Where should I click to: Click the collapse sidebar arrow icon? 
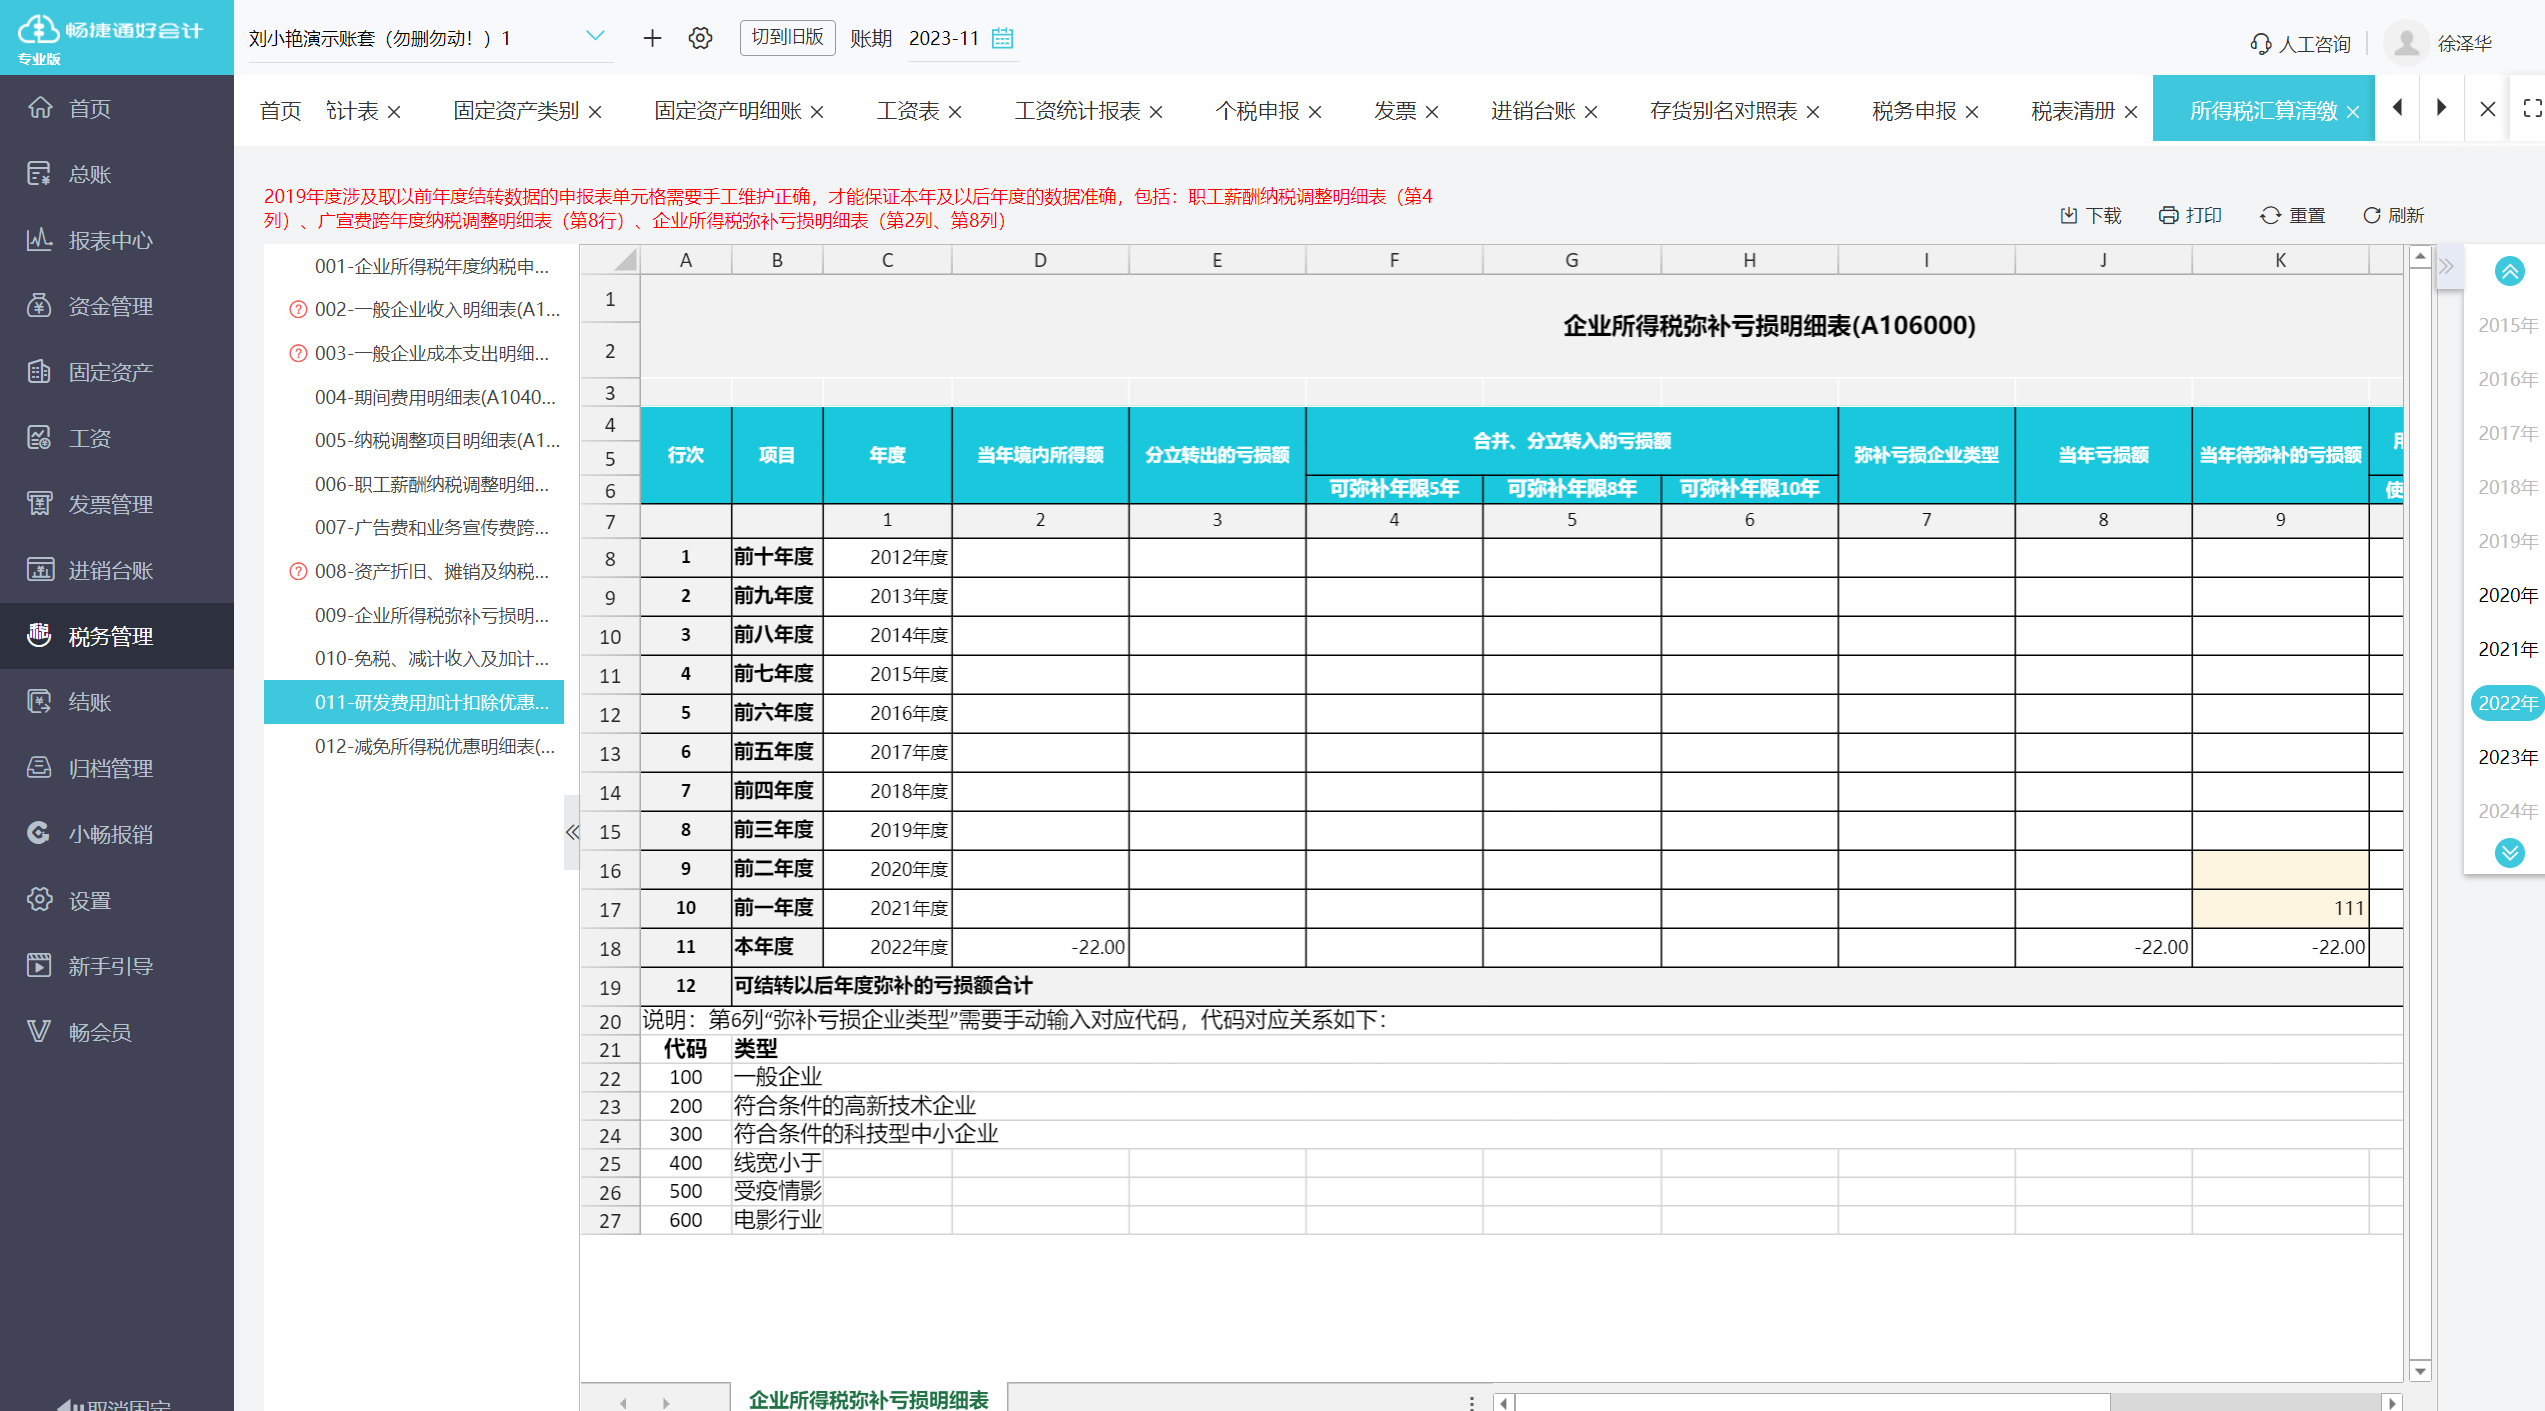[x=572, y=831]
